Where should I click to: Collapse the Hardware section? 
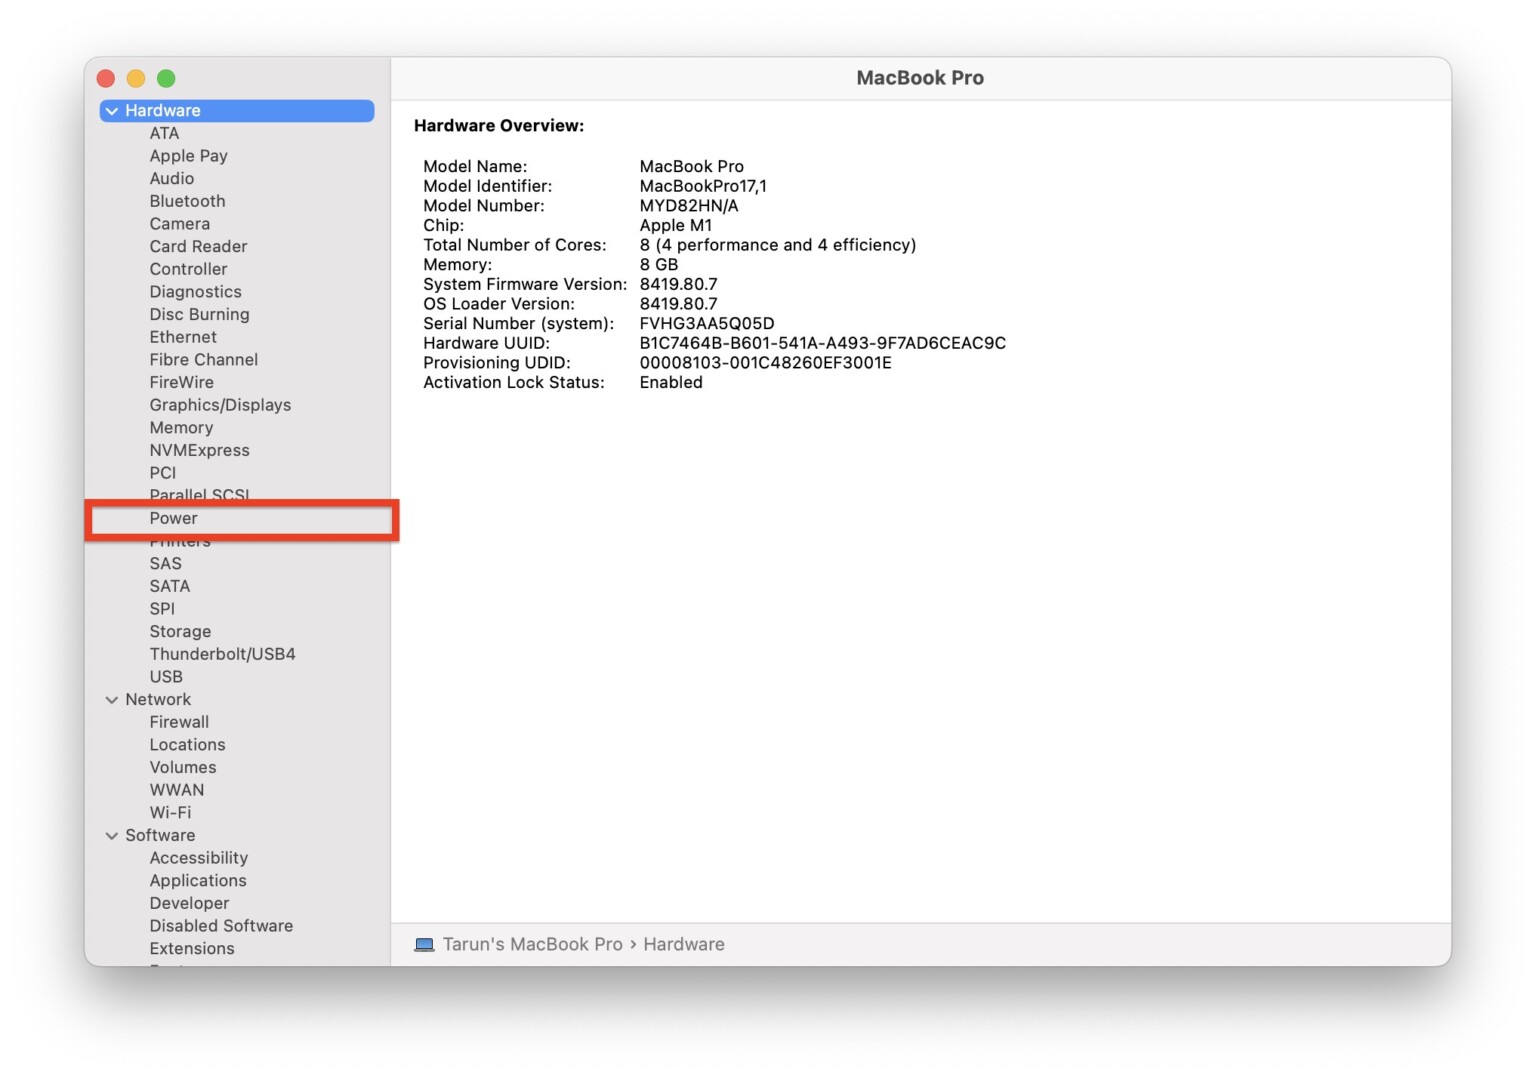(111, 110)
